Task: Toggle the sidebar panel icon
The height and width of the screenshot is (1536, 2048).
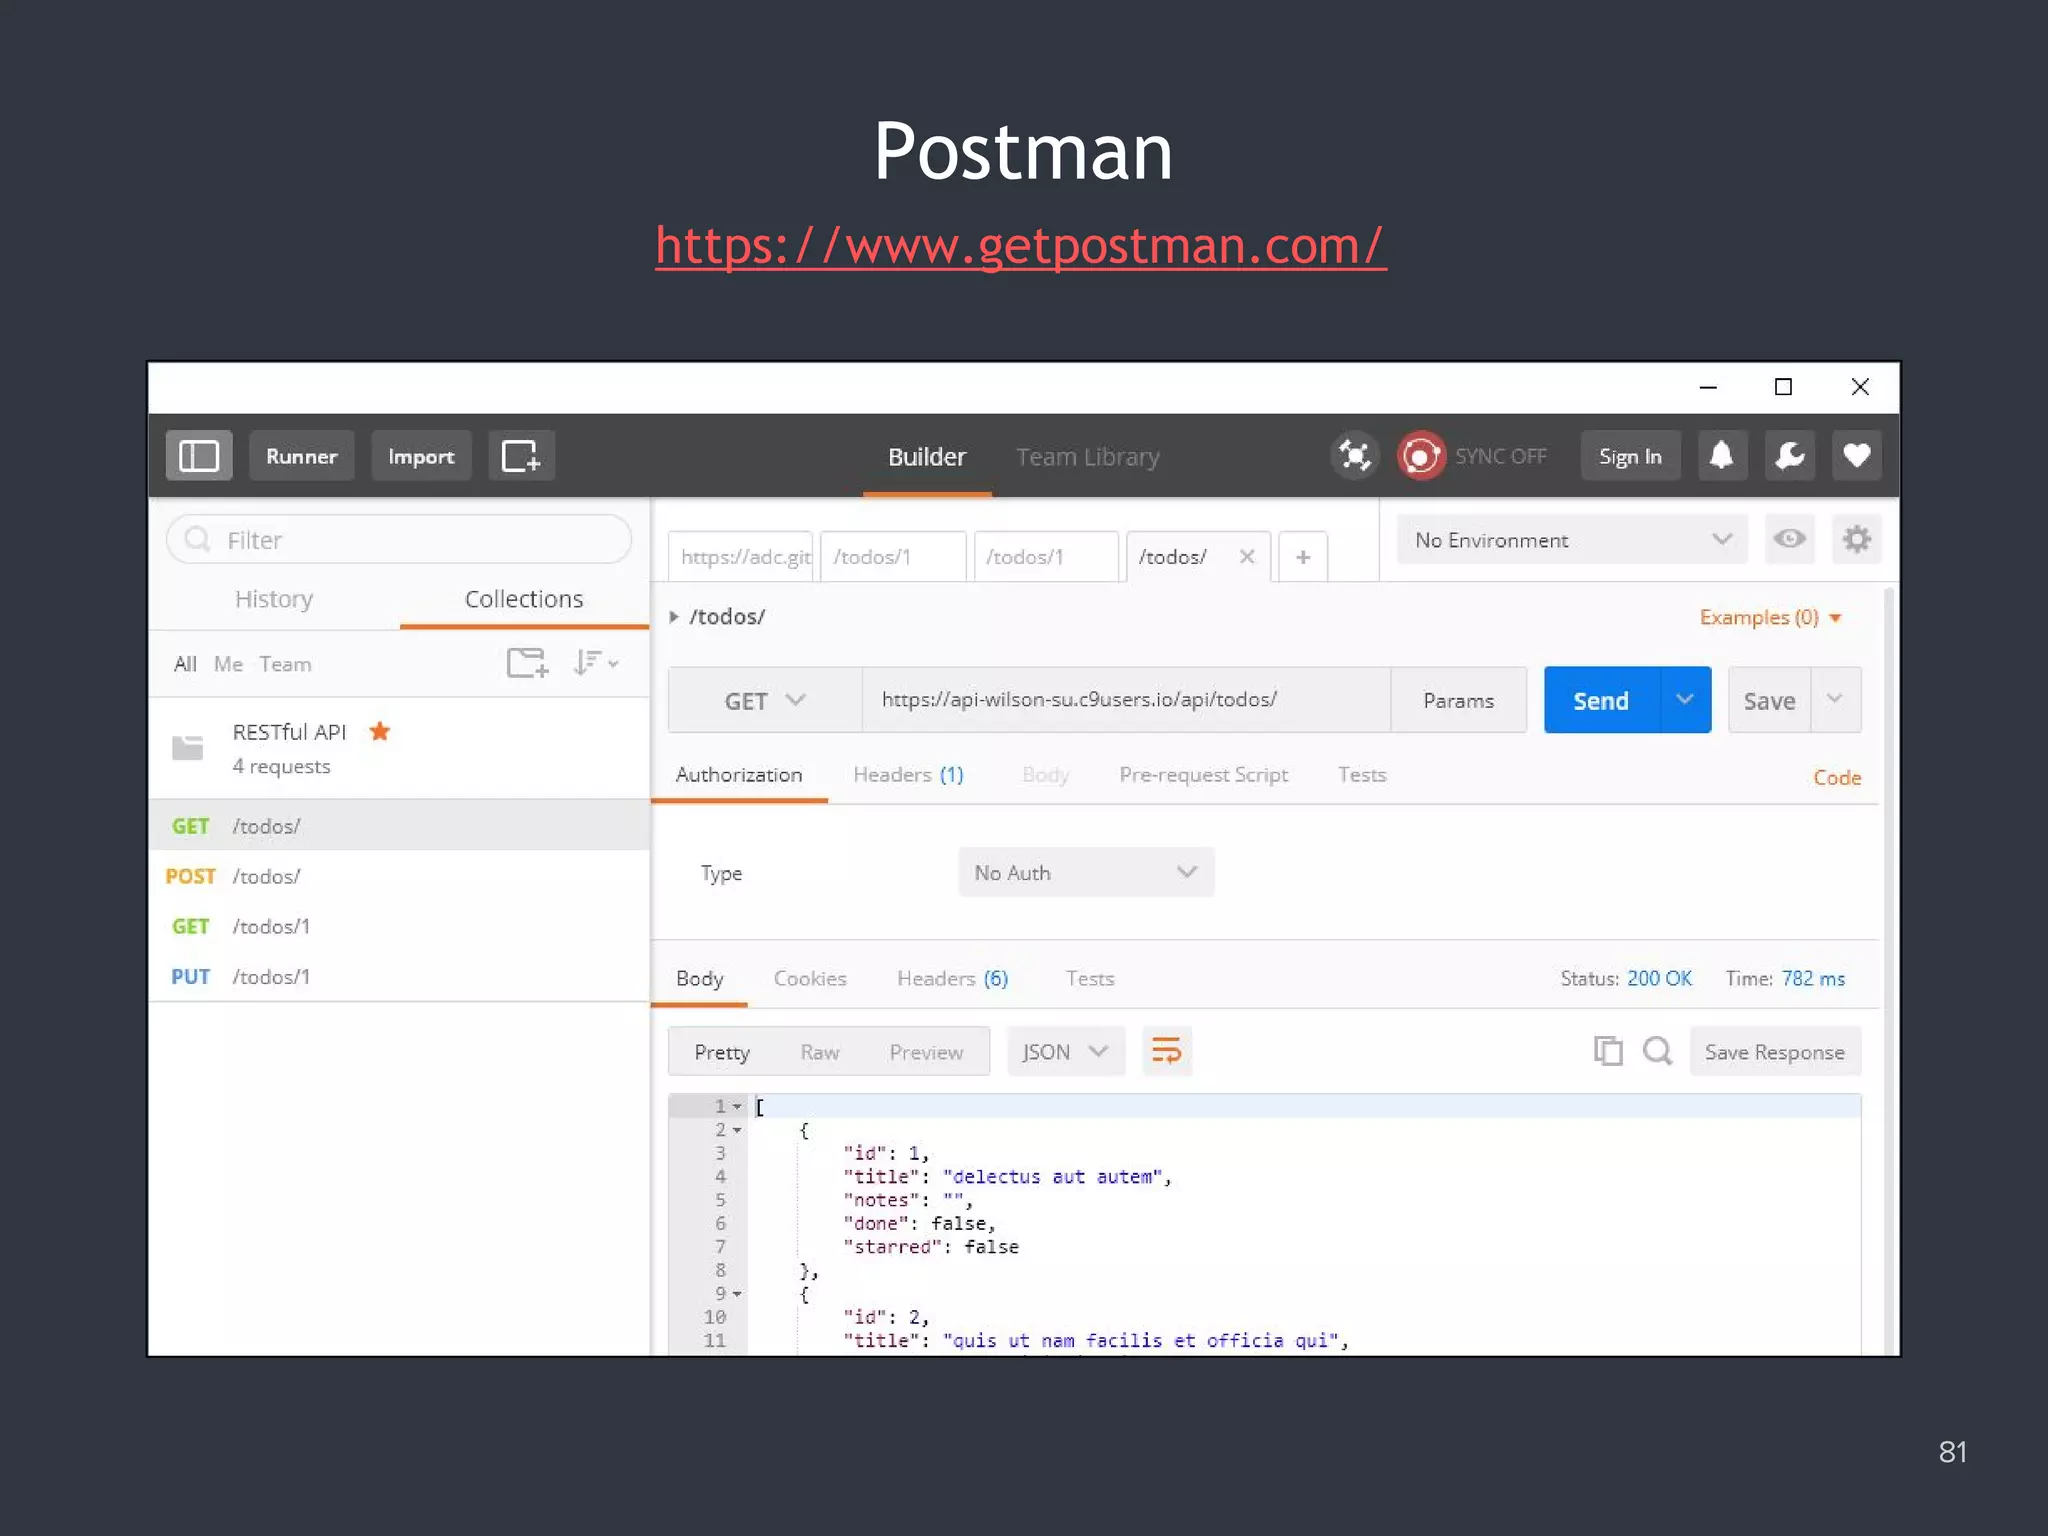Action: coord(198,456)
